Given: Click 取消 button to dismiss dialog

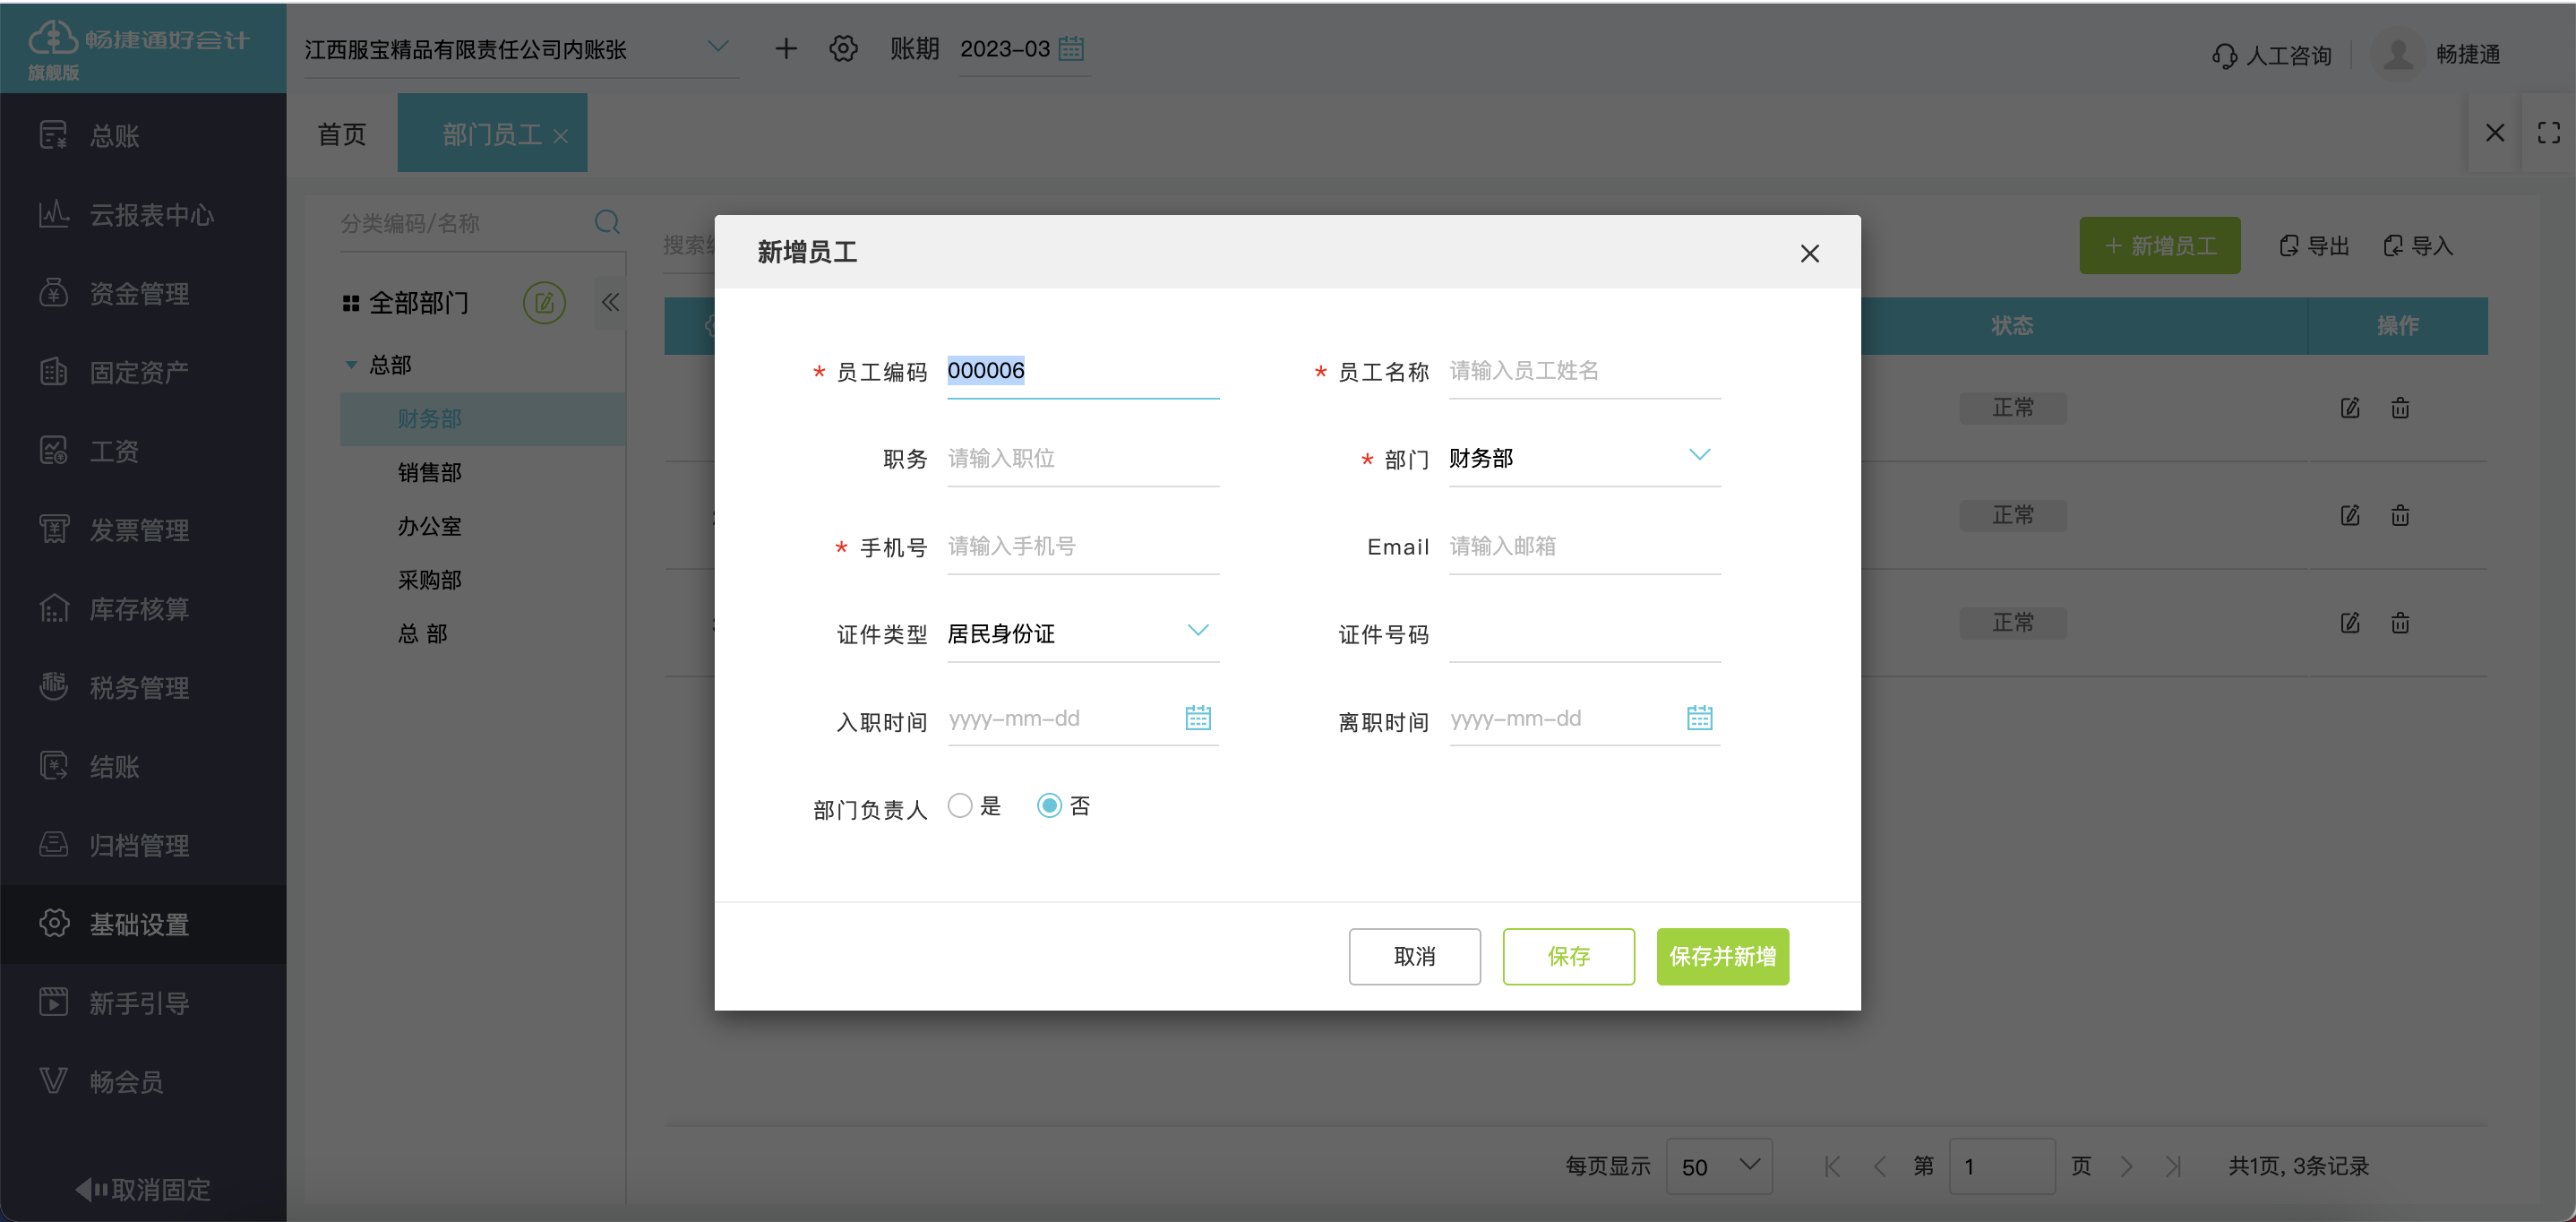Looking at the screenshot, I should pyautogui.click(x=1418, y=952).
